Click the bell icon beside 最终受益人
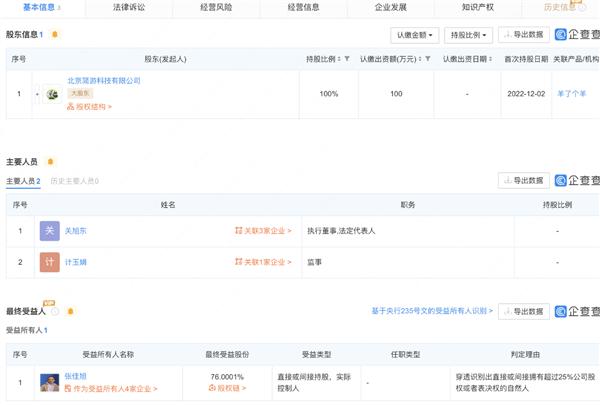This screenshot has width=600, height=405. (69, 312)
